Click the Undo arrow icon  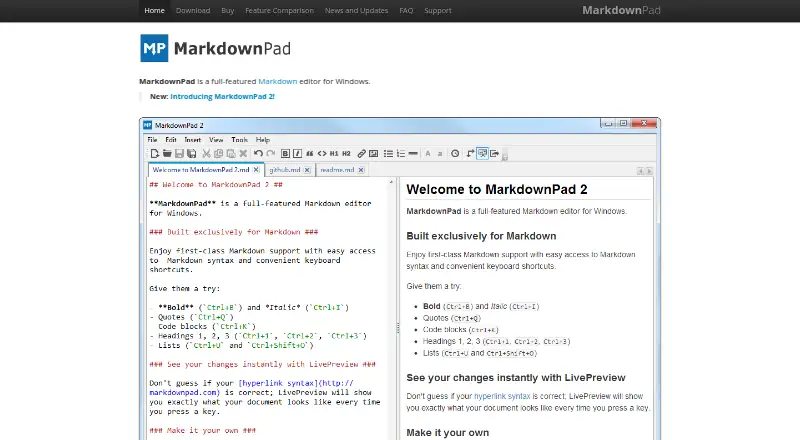[x=258, y=153]
